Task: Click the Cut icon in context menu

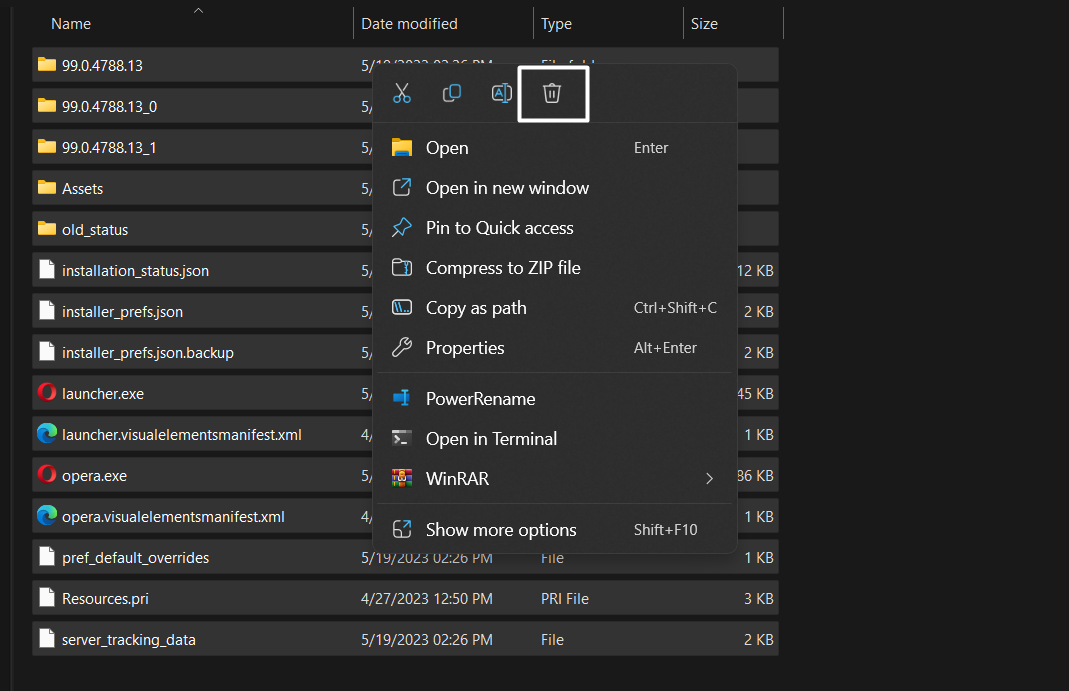Action: tap(402, 92)
